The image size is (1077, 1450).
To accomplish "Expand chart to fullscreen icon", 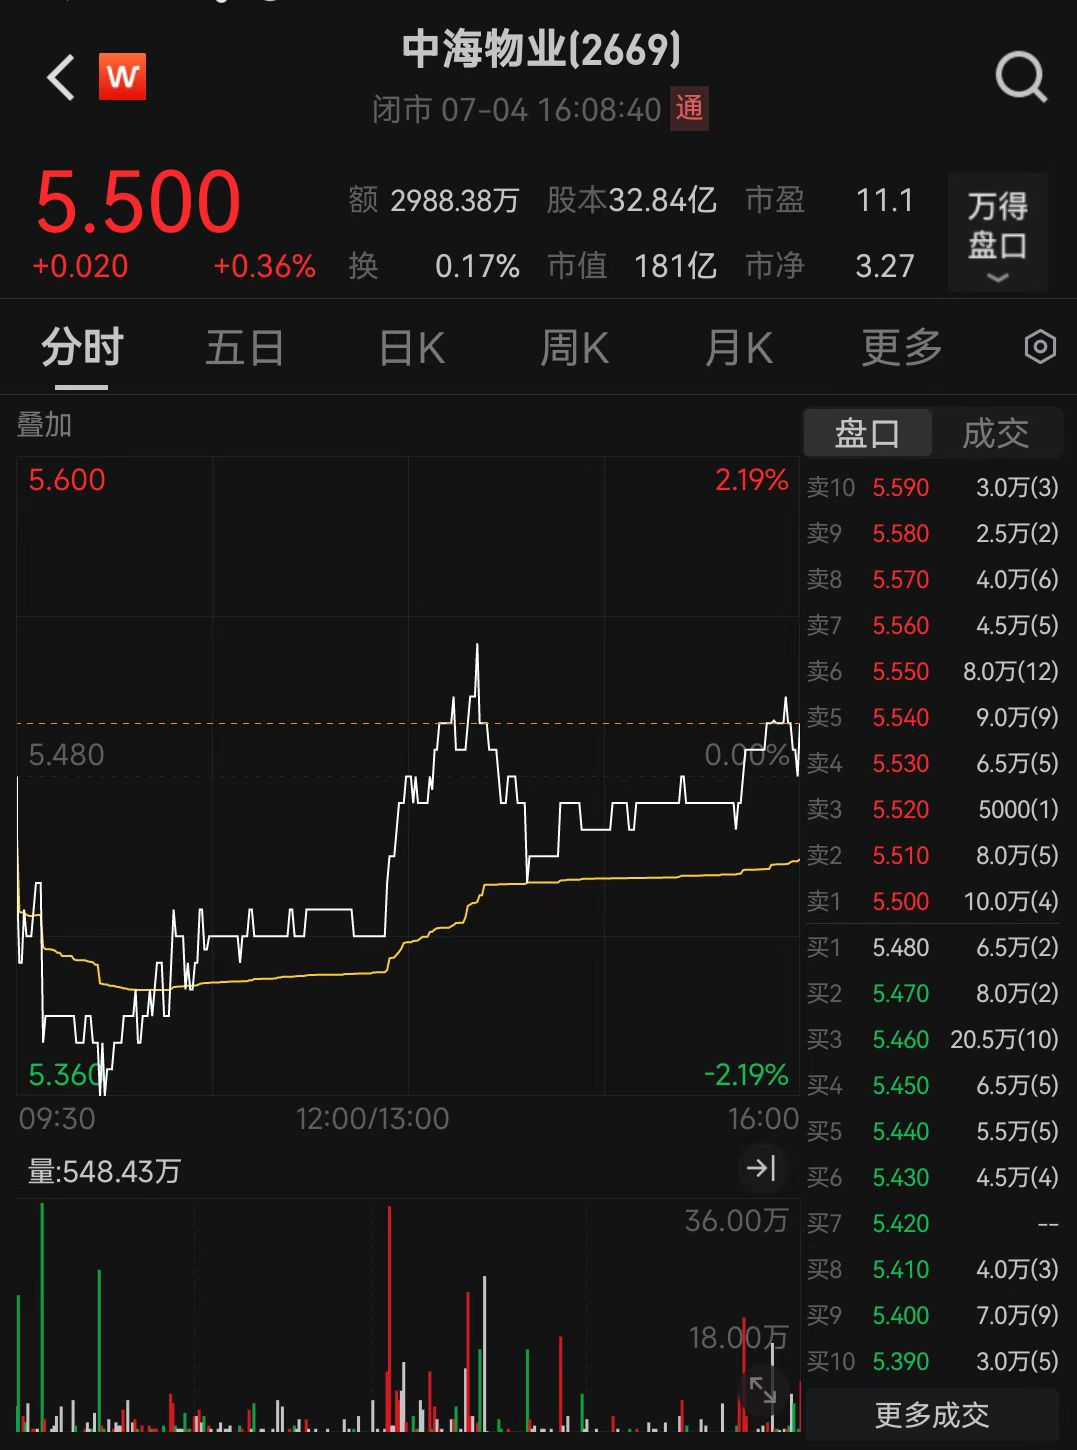I will 762,1389.
